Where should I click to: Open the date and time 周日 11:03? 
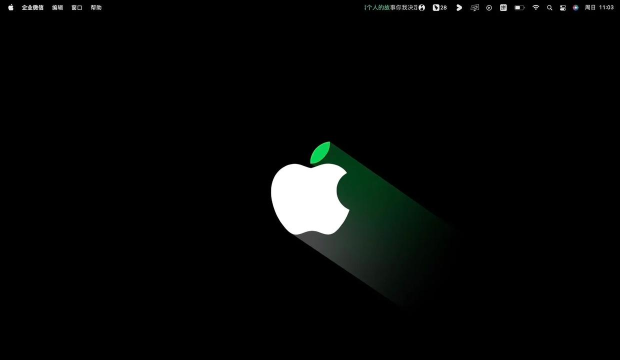pyautogui.click(x=599, y=8)
